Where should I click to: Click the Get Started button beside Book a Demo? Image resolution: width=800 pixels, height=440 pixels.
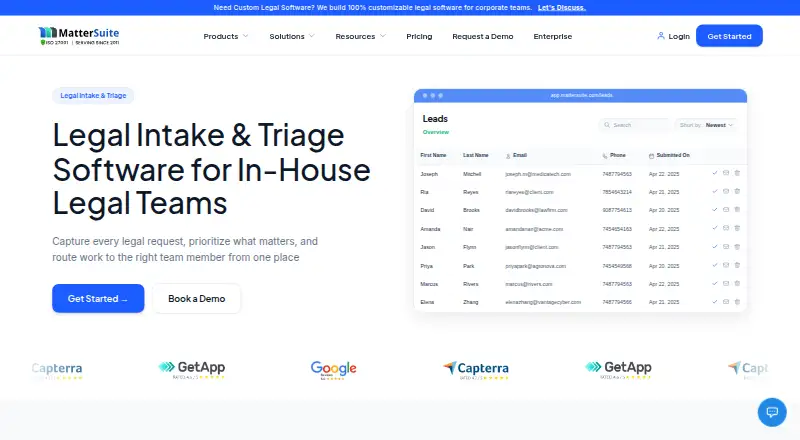98,299
